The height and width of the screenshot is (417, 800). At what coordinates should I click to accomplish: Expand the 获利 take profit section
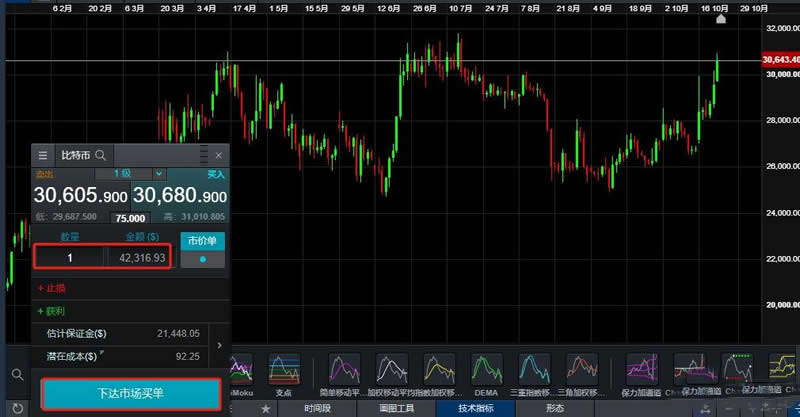click(x=46, y=311)
